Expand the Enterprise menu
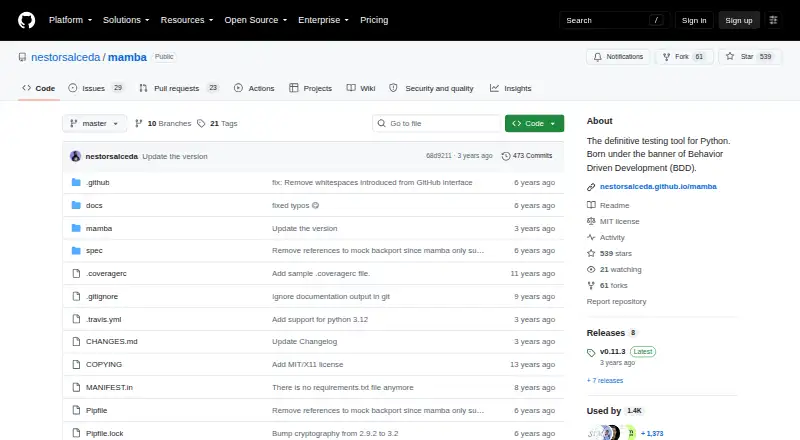 click(323, 20)
